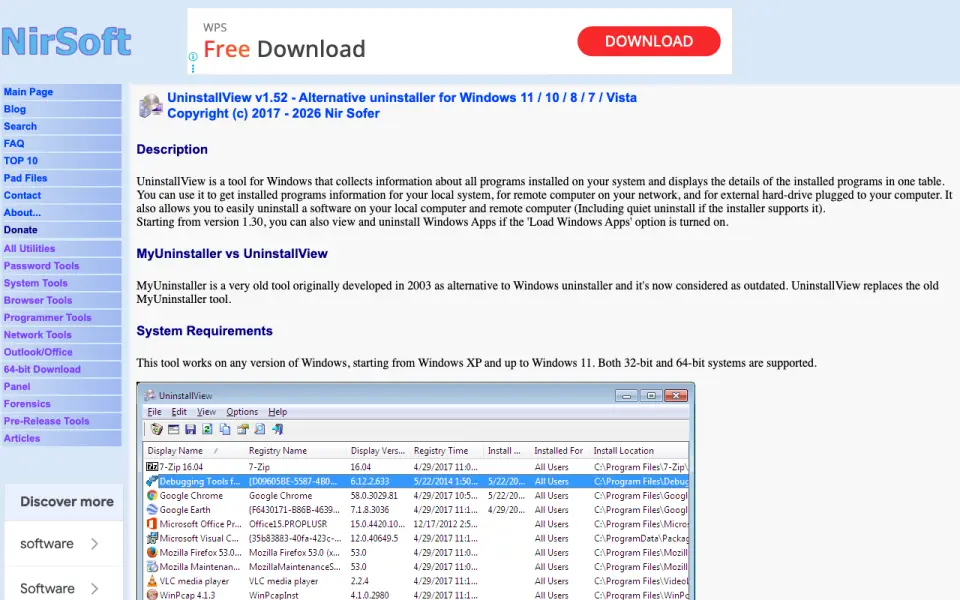Viewport: 960px width, 600px height.
Task: Click the Properties icon in the UninstallView toolbar
Action: click(x=242, y=429)
